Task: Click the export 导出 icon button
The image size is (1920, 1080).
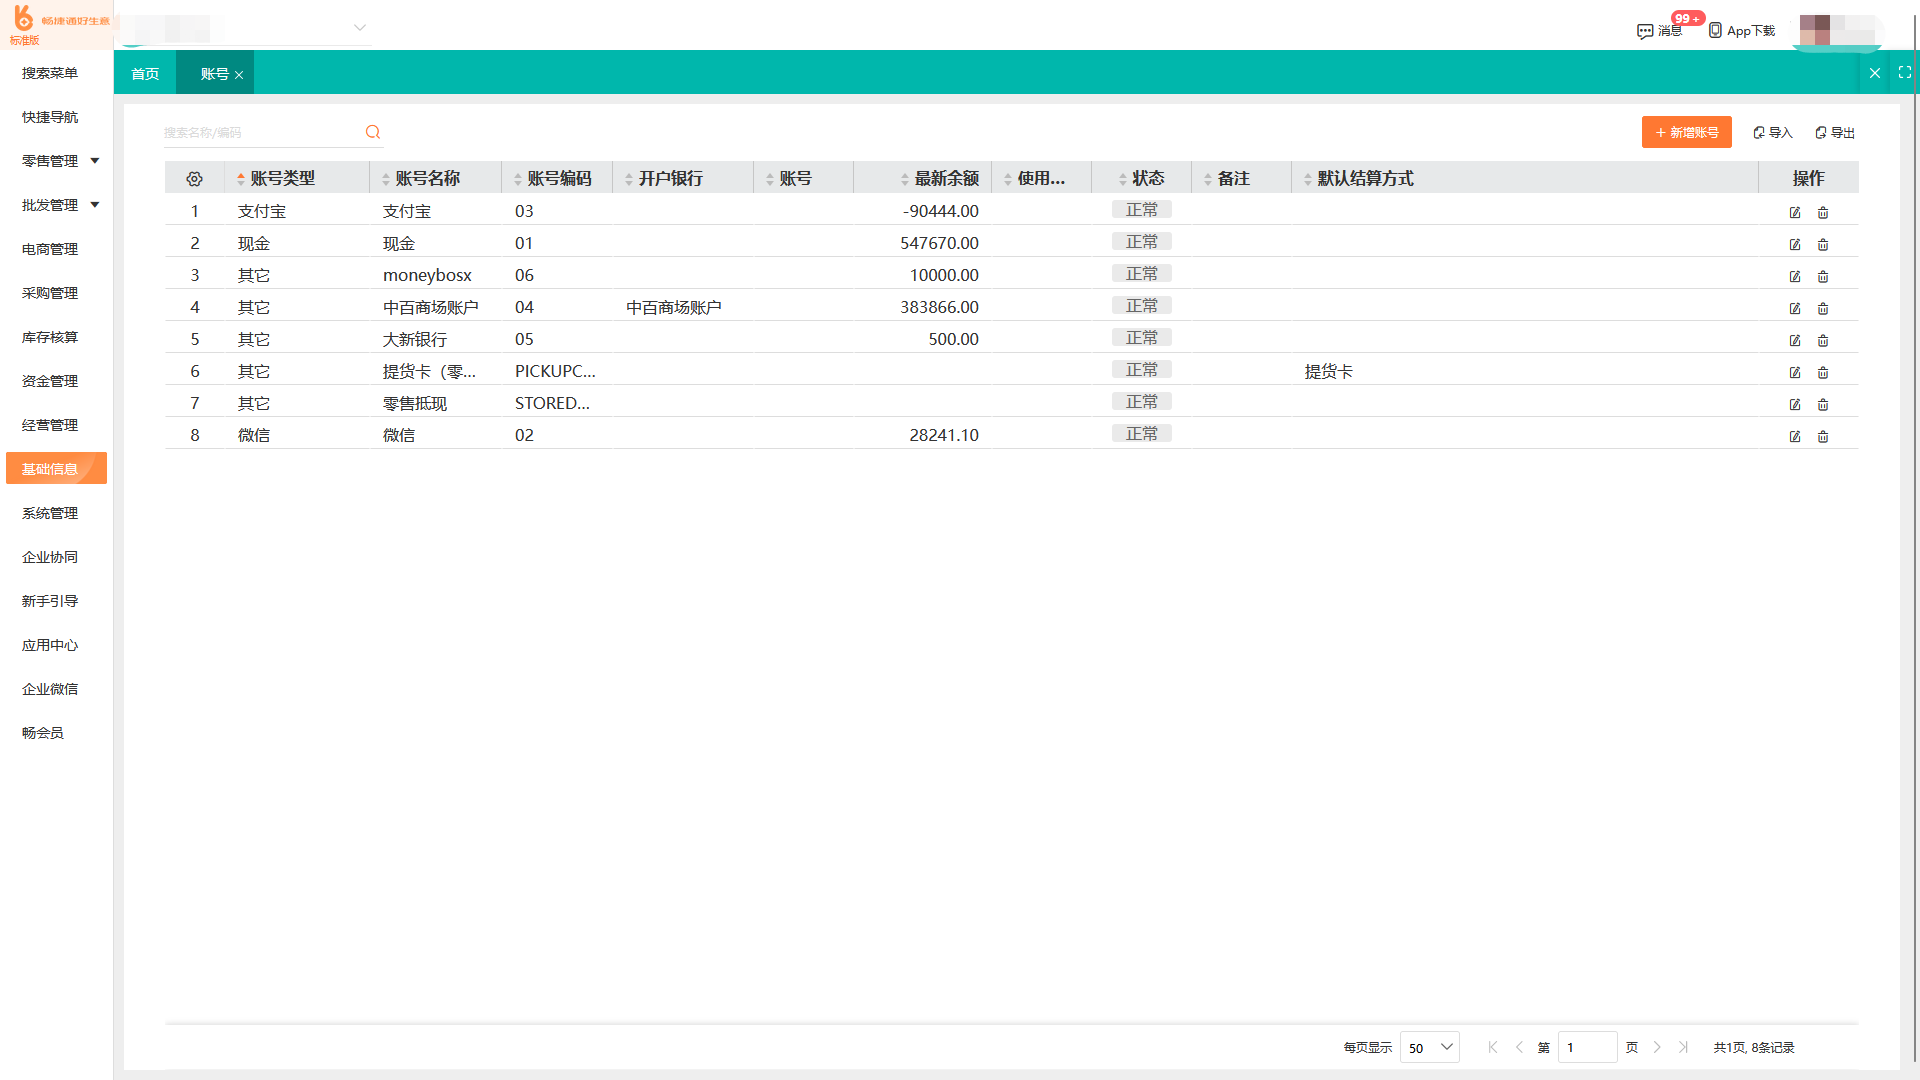Action: 1834,132
